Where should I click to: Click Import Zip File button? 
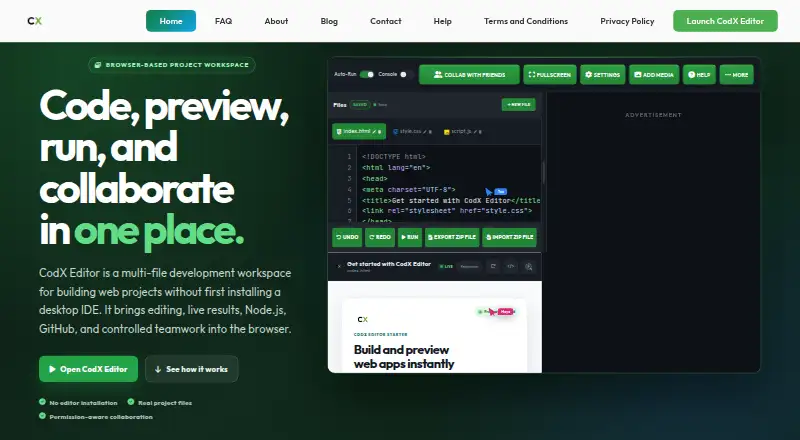[x=509, y=237]
